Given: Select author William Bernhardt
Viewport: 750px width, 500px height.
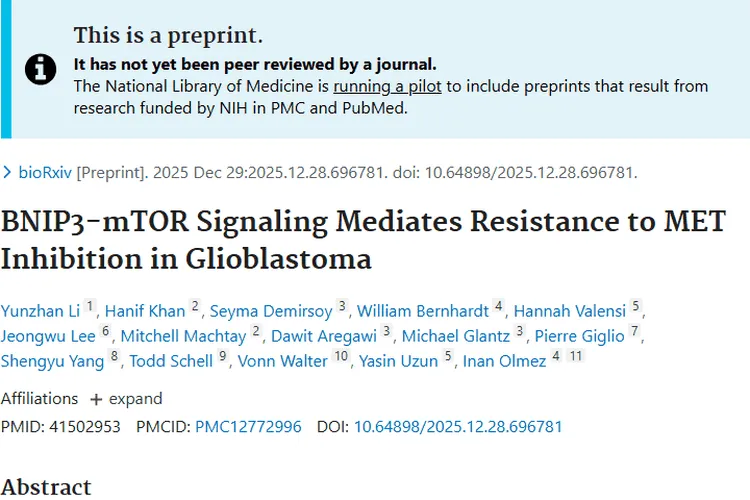Looking at the screenshot, I should click(423, 311).
